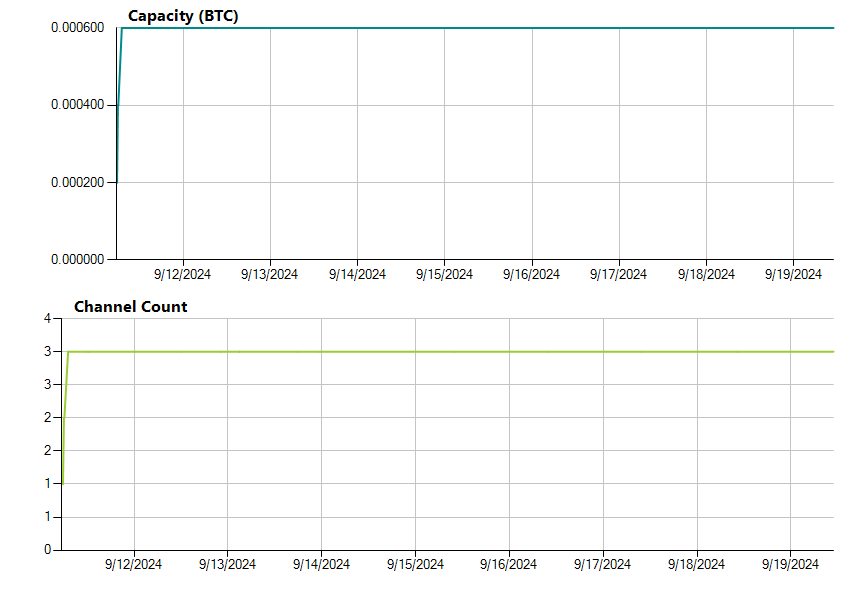
Task: Select 9/12/2024 date on Capacity chart axis
Action: (x=182, y=274)
